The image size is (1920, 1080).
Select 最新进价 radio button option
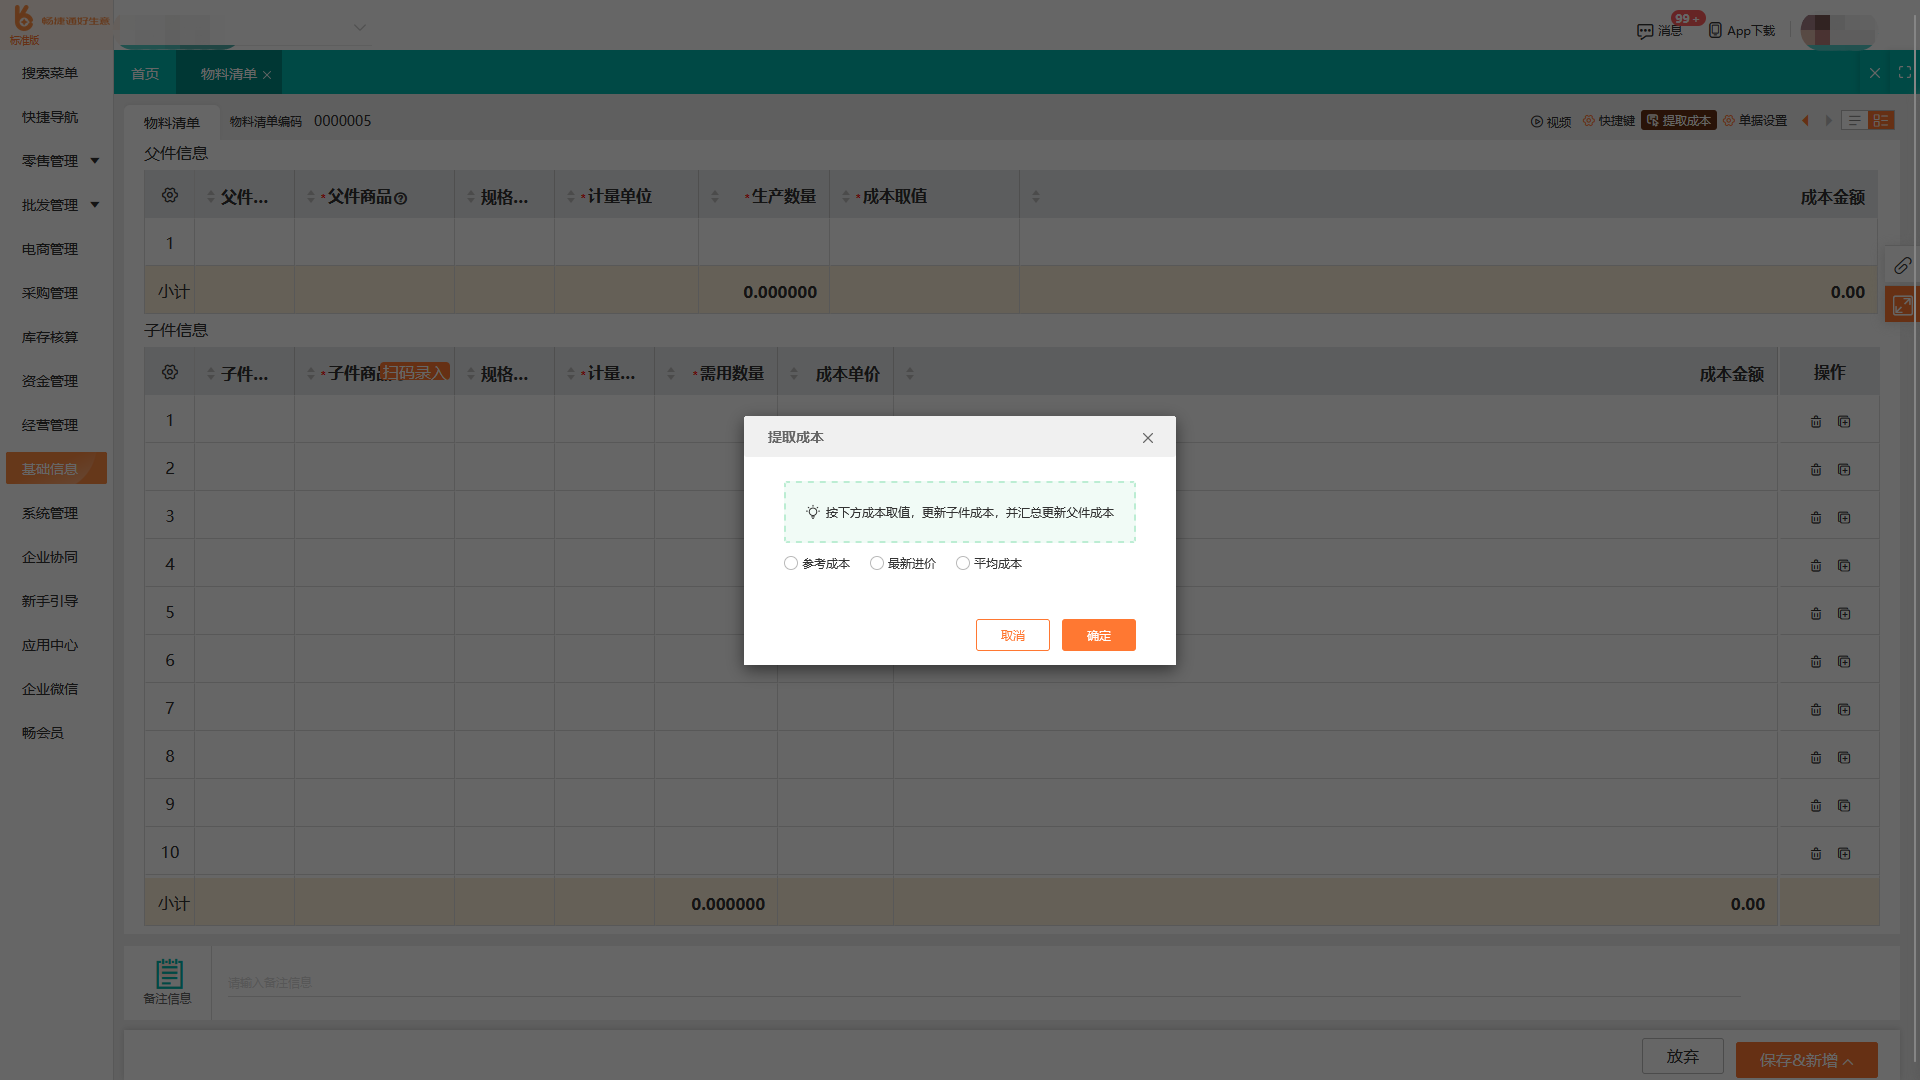877,563
